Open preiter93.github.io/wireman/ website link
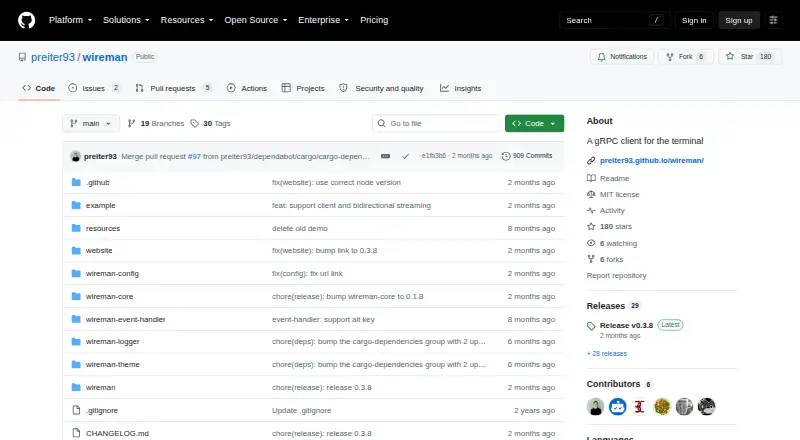This screenshot has height=440, width=800. tap(652, 160)
